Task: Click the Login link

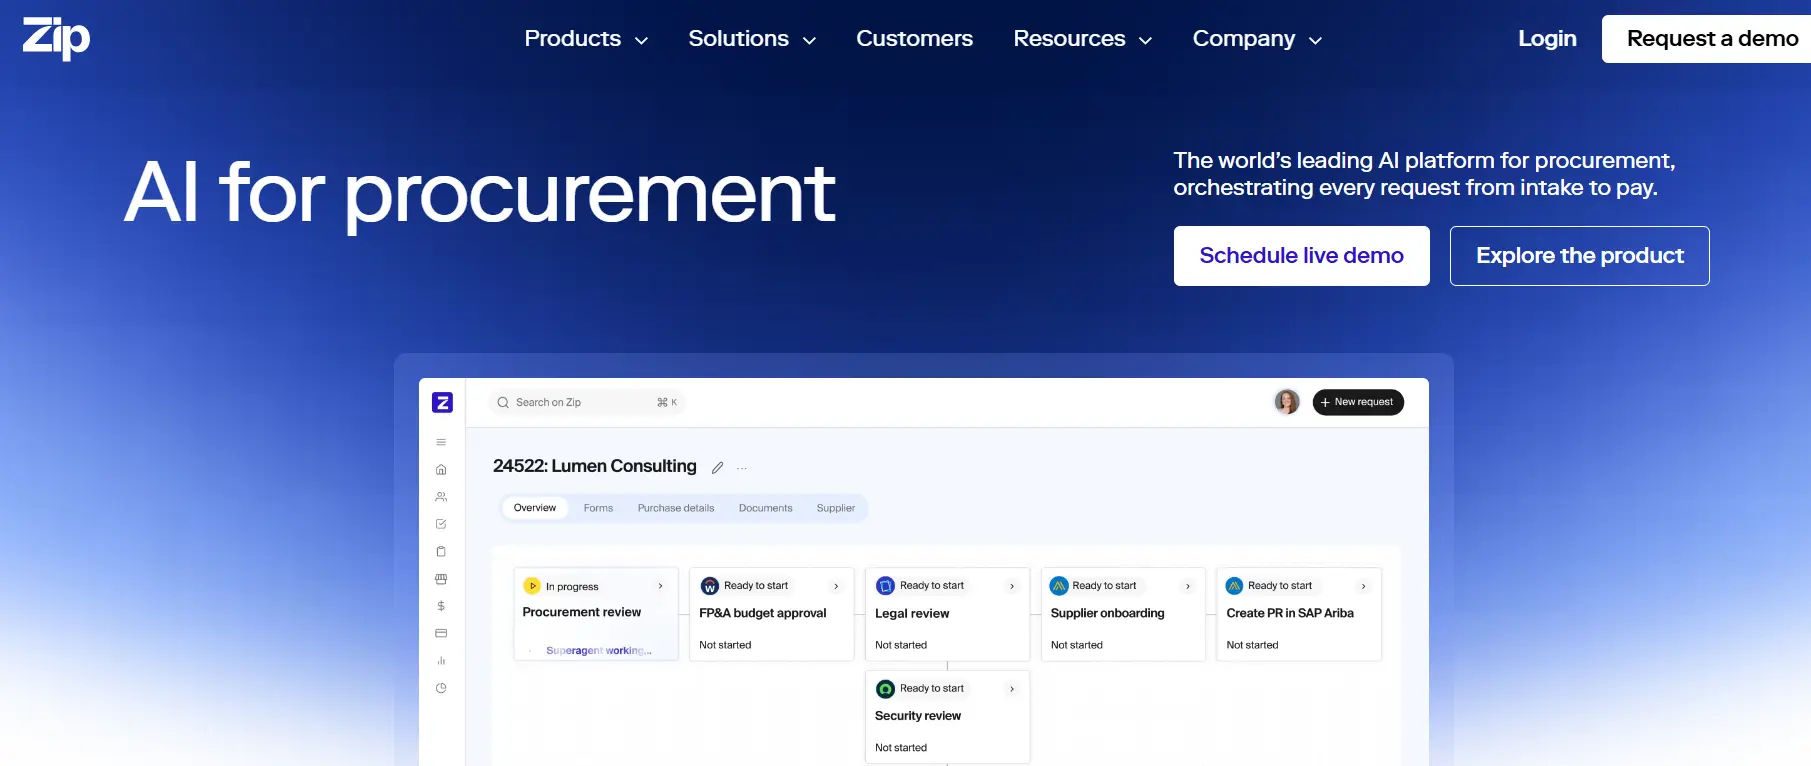Action: pyautogui.click(x=1547, y=39)
